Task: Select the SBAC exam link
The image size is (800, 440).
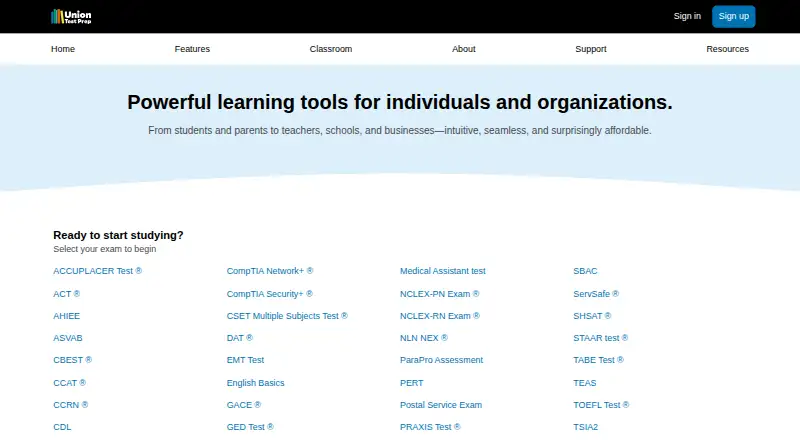Action: coord(585,271)
